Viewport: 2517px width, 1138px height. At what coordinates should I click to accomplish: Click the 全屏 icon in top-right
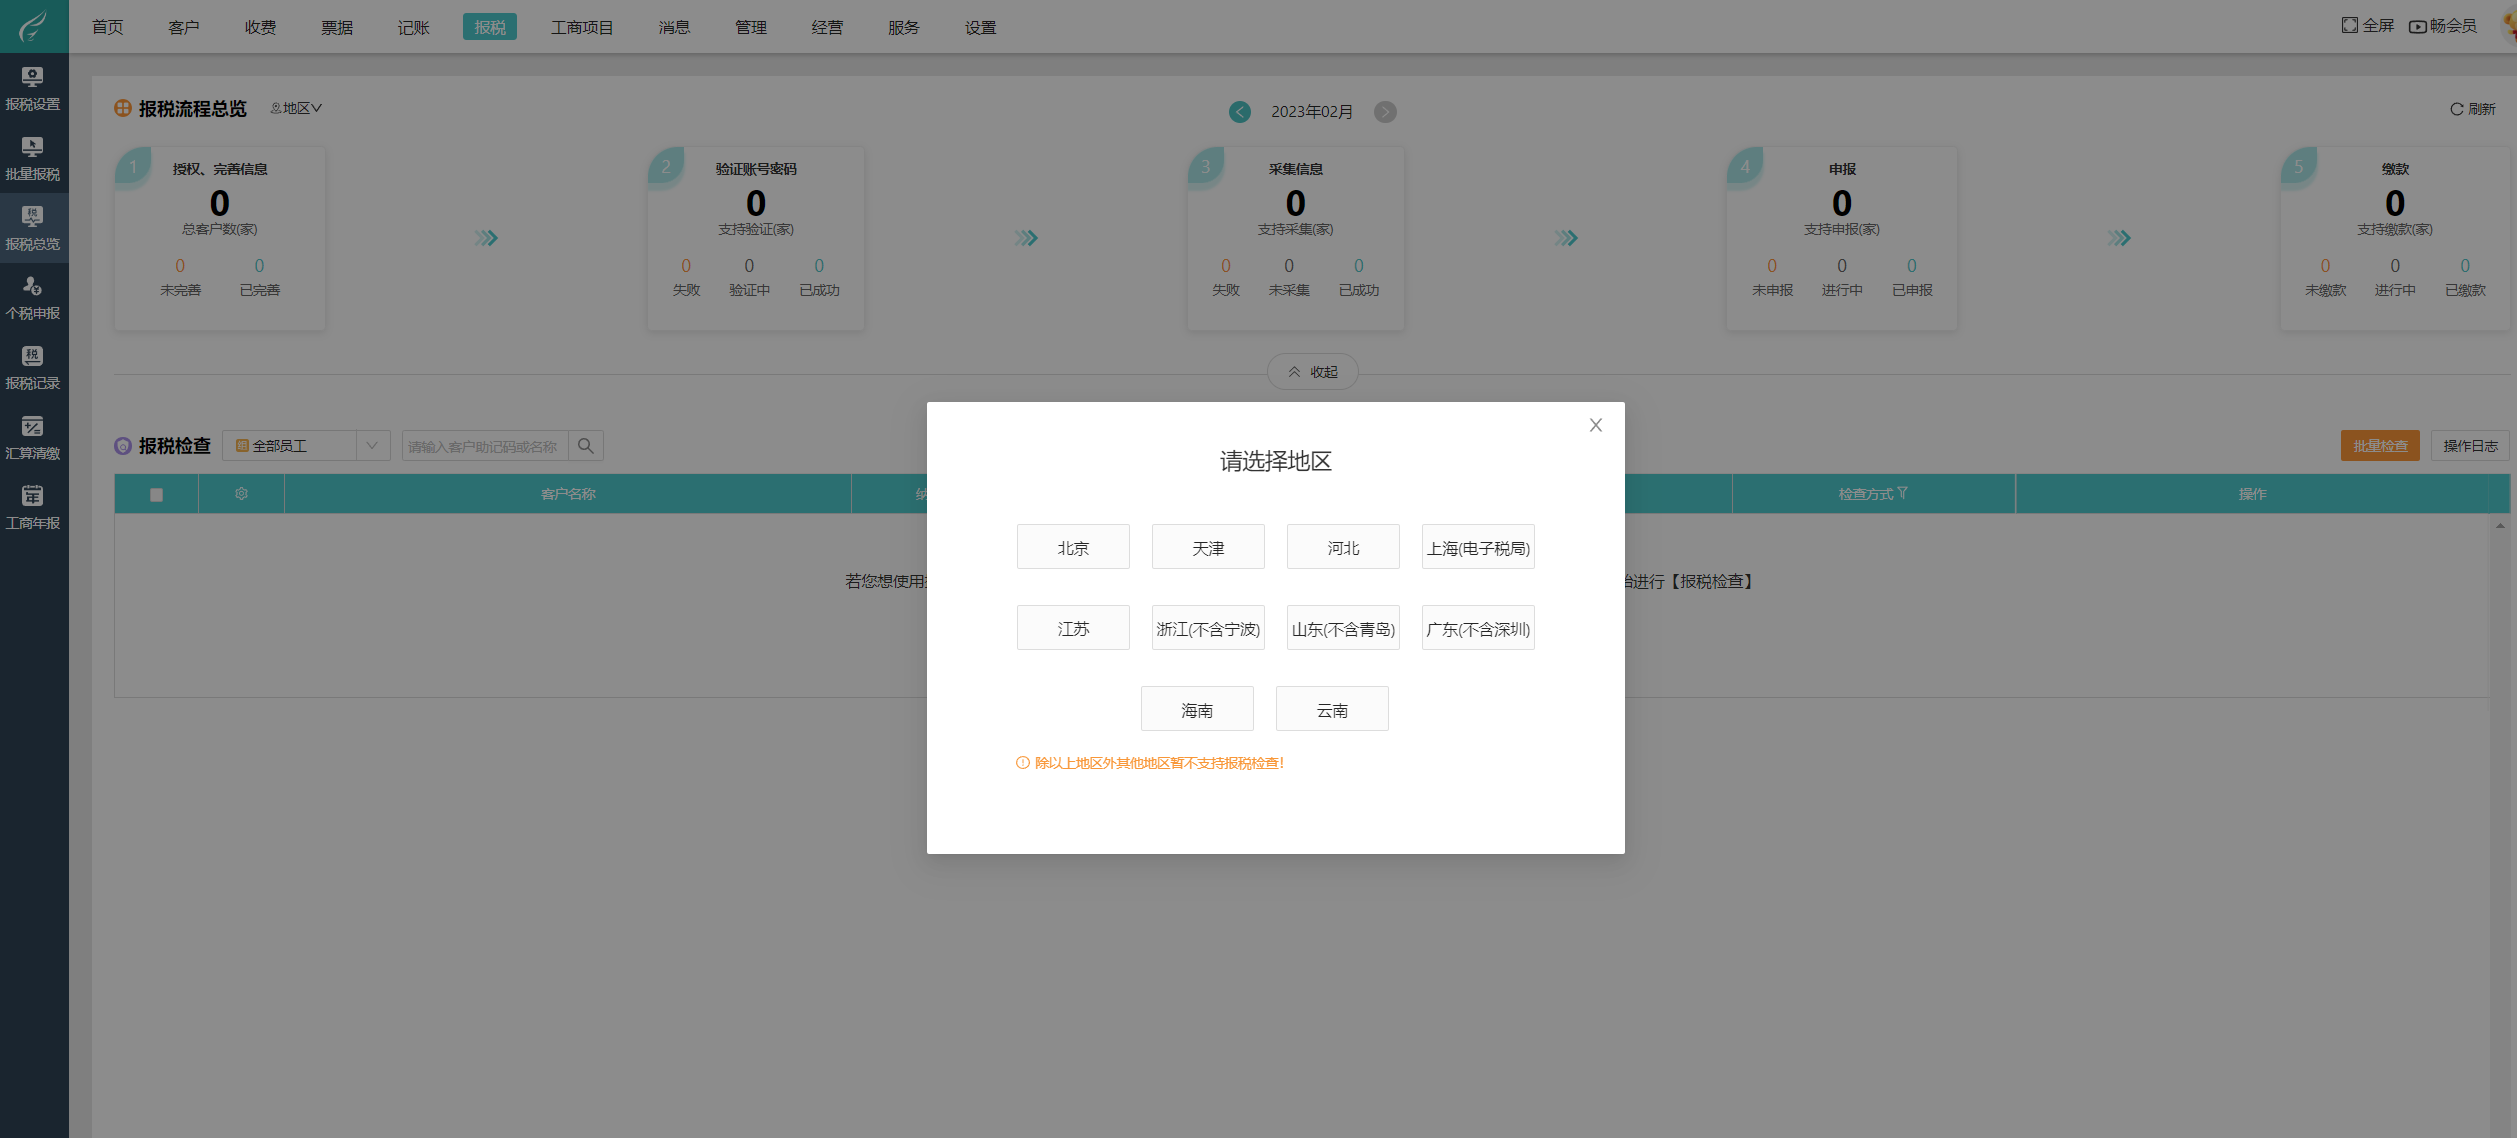coord(2348,26)
